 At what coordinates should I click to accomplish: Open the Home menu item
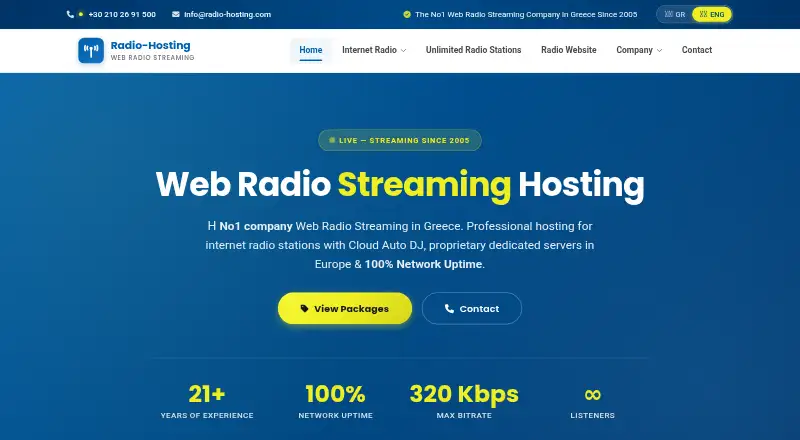click(311, 50)
